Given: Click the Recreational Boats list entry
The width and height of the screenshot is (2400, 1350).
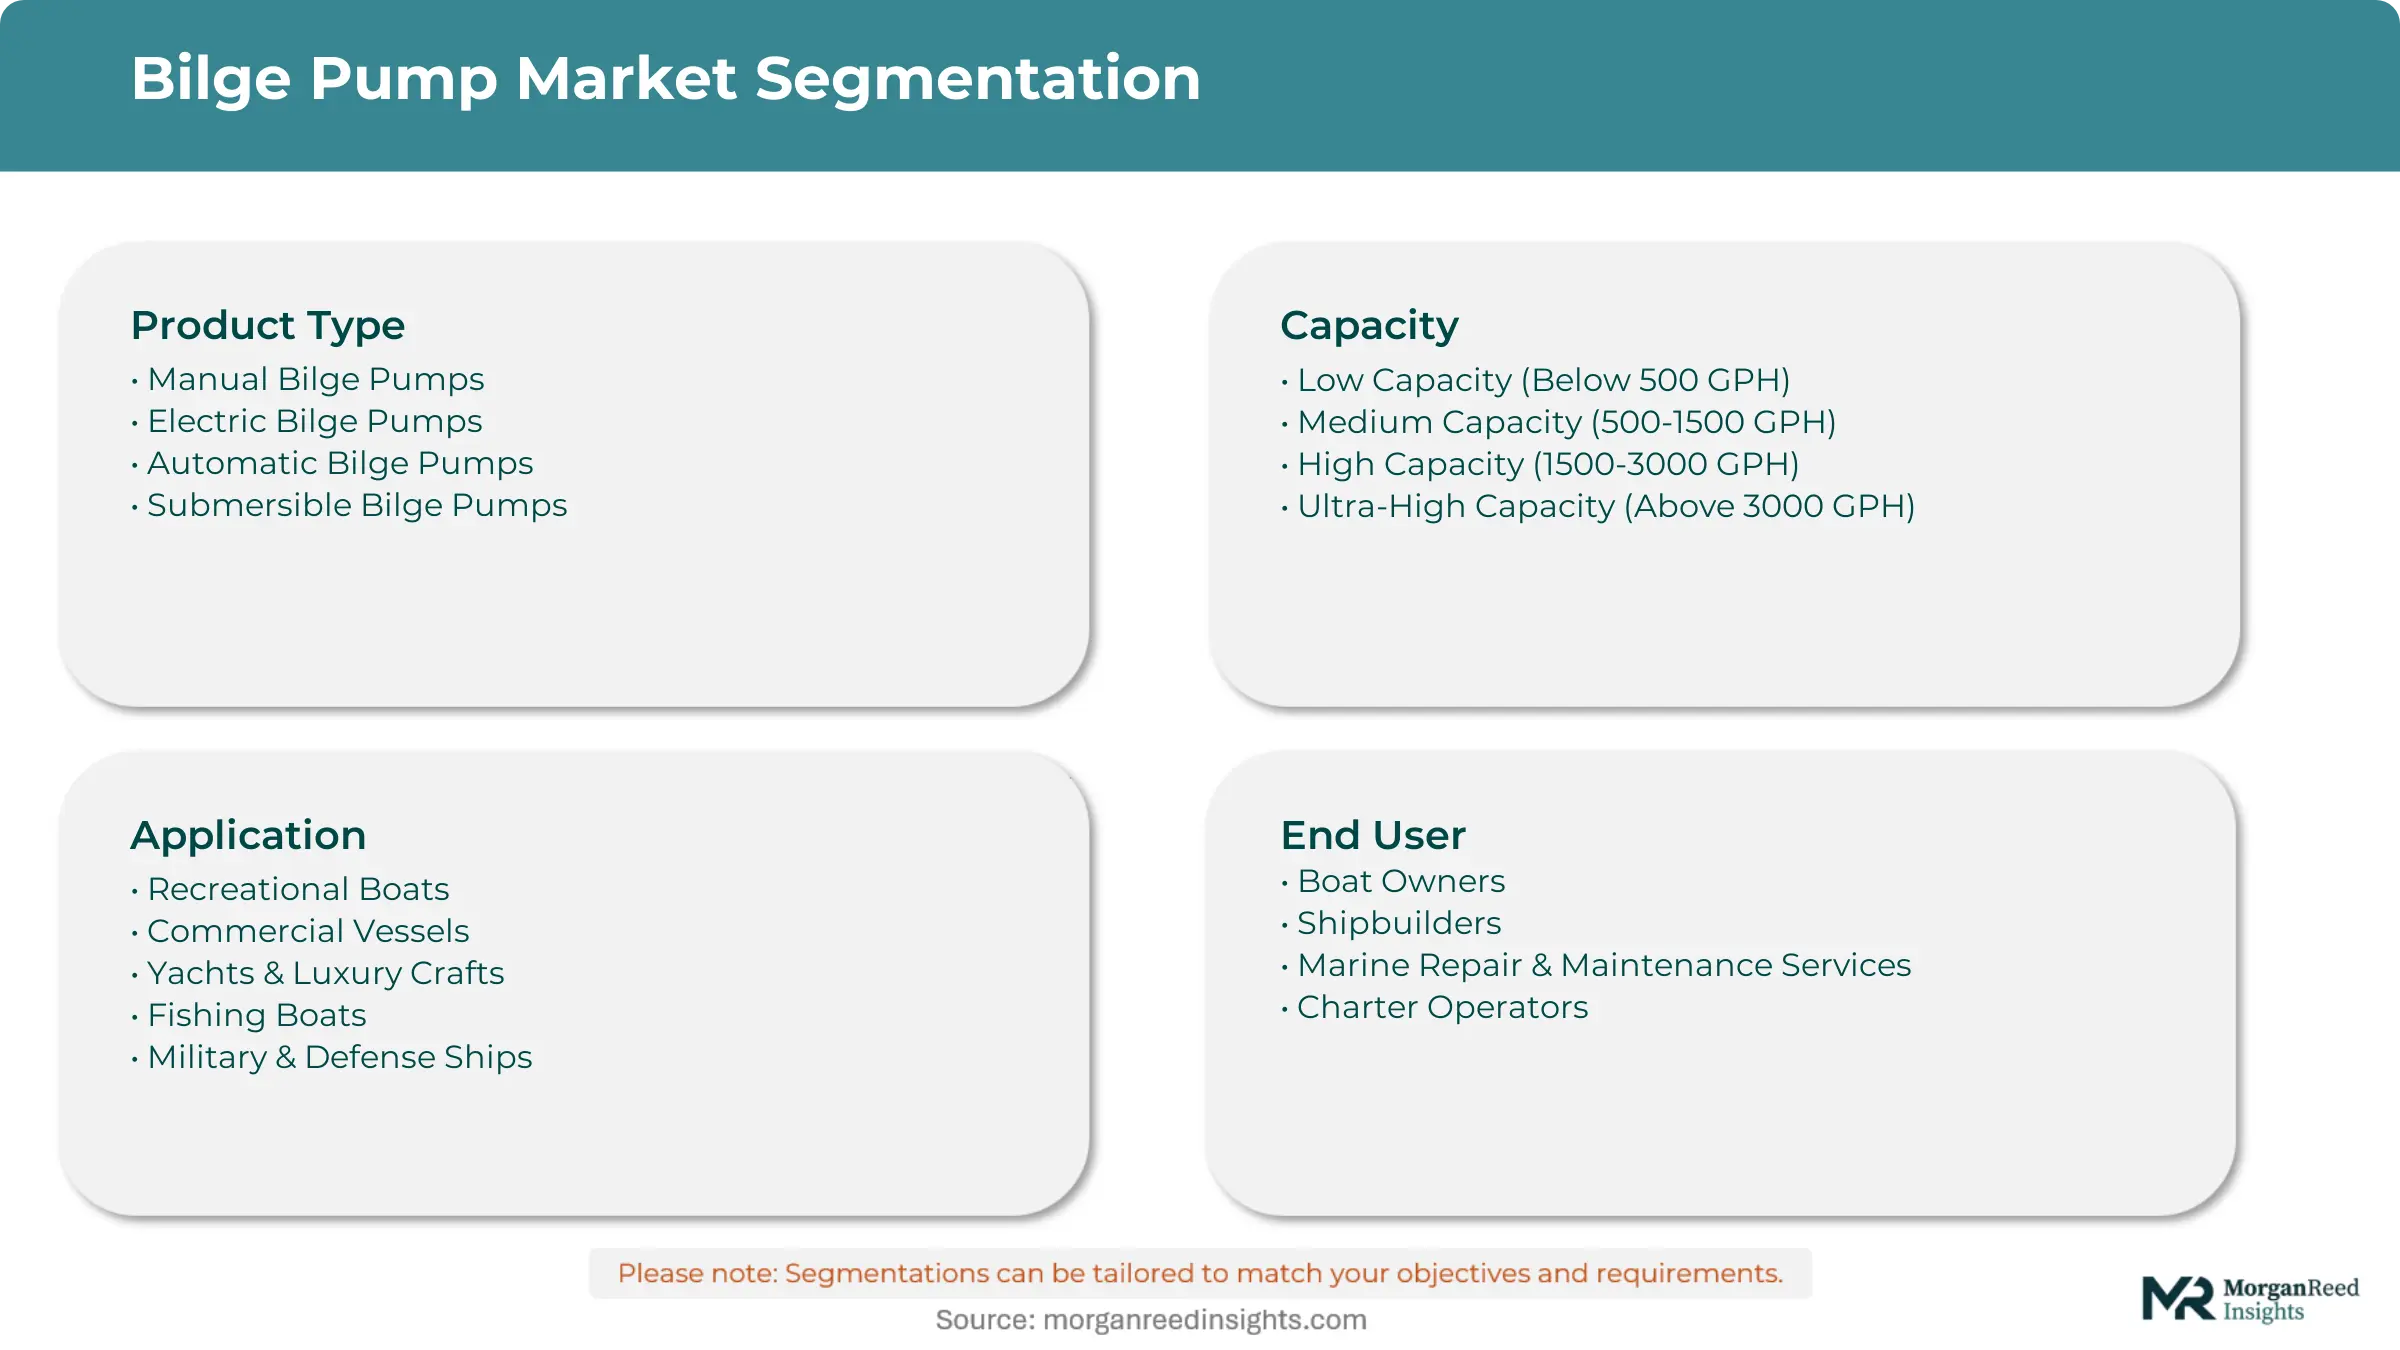Looking at the screenshot, I should pos(298,889).
